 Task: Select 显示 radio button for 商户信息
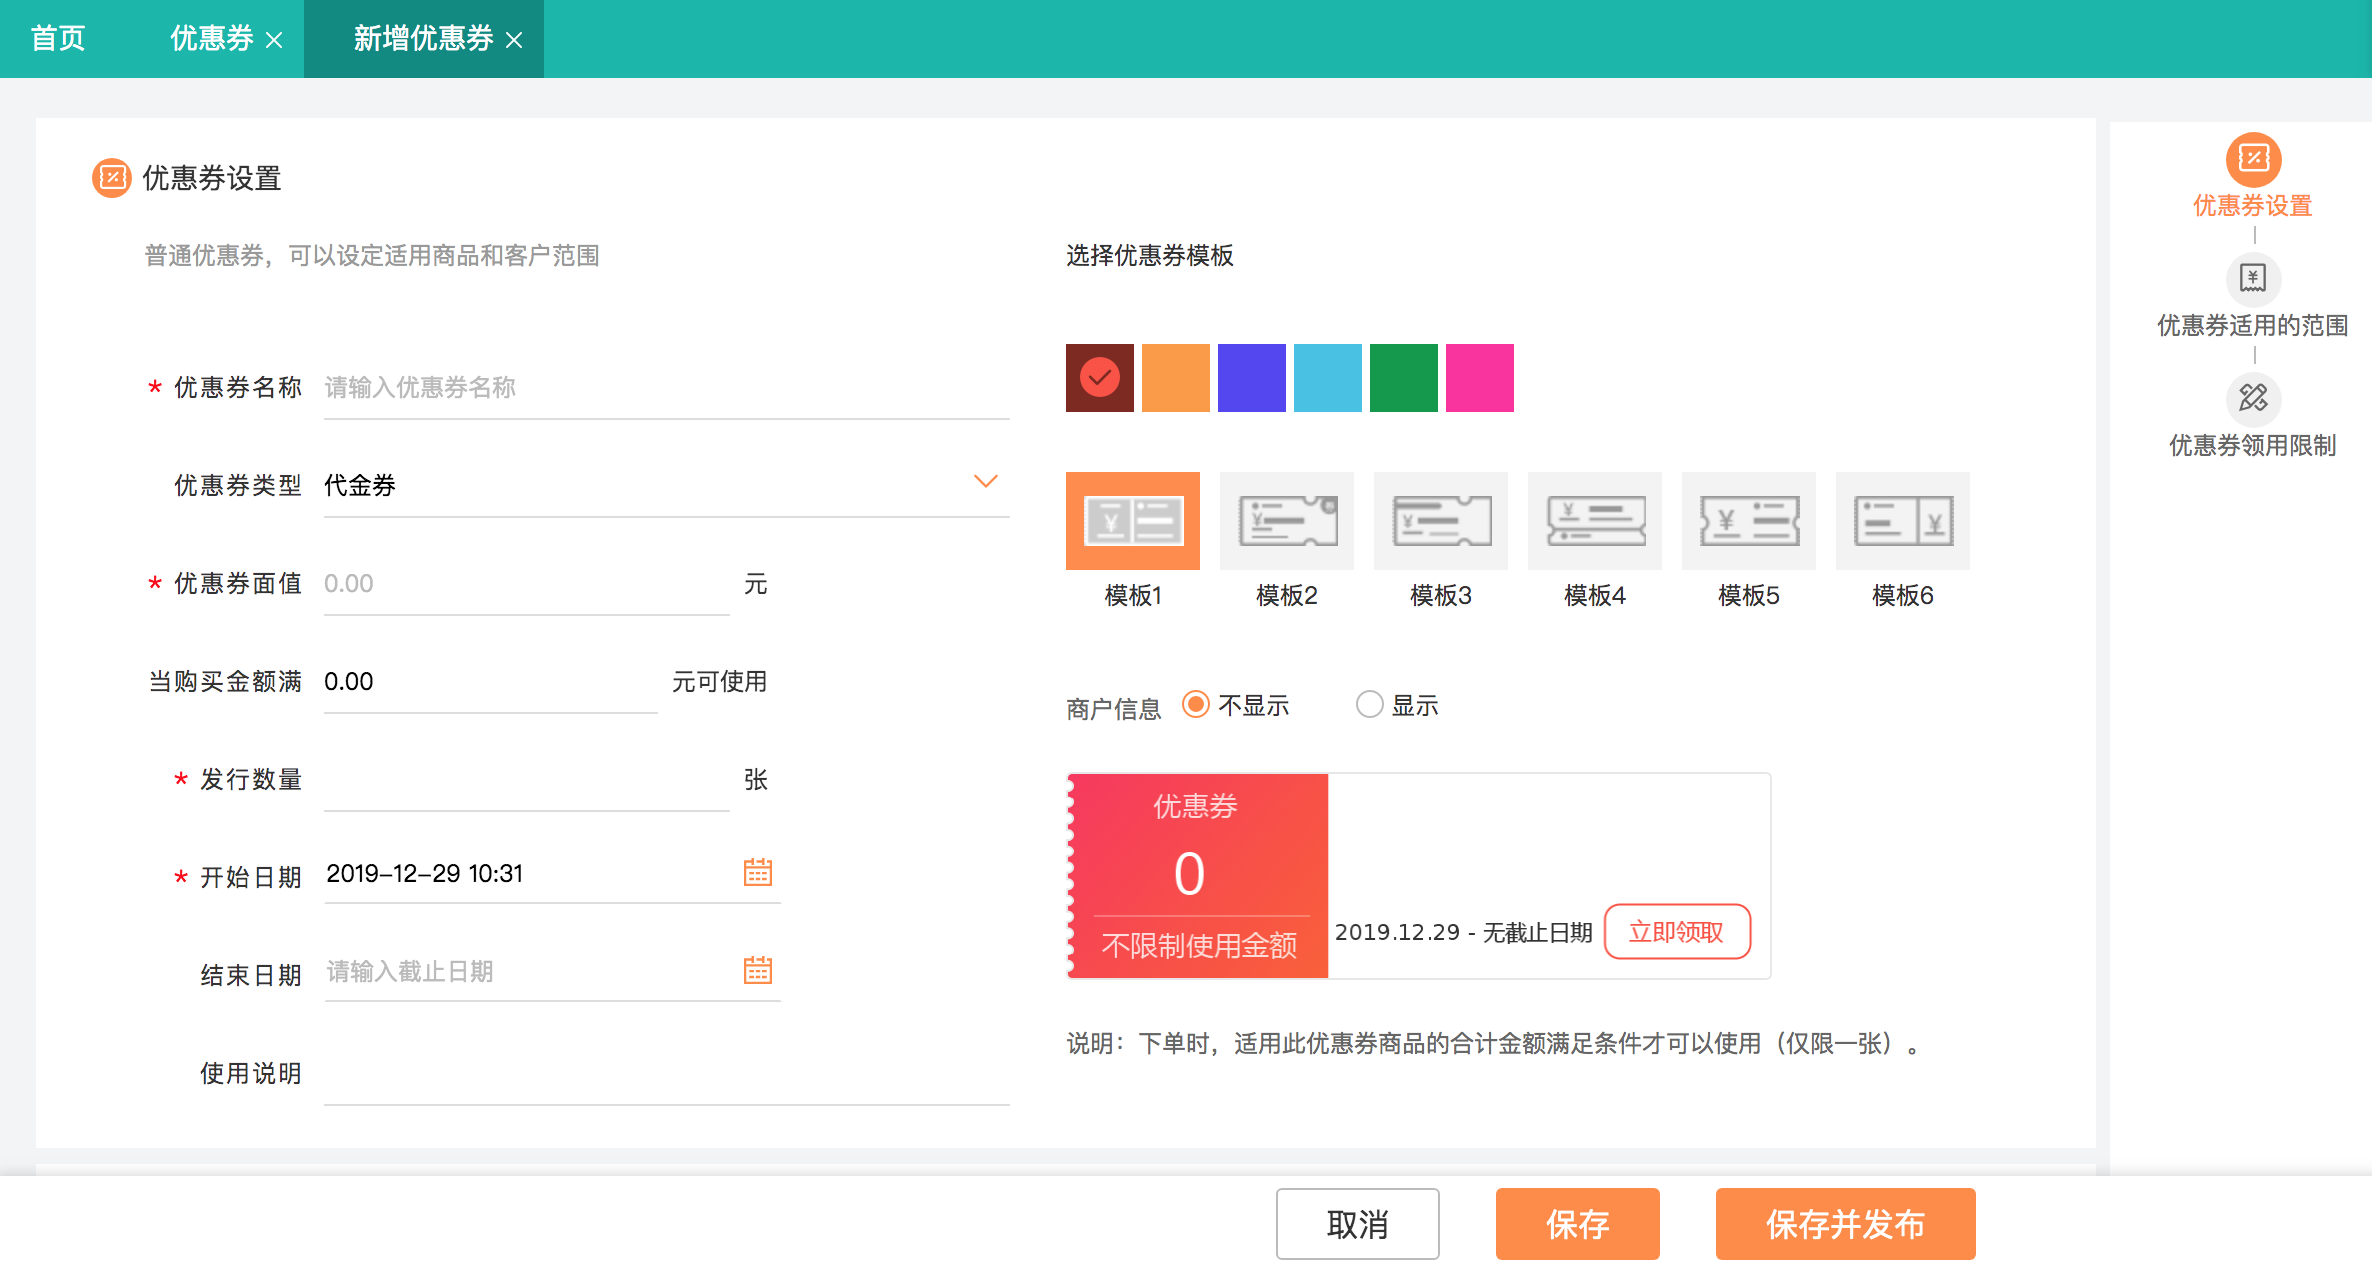pyautogui.click(x=1366, y=703)
